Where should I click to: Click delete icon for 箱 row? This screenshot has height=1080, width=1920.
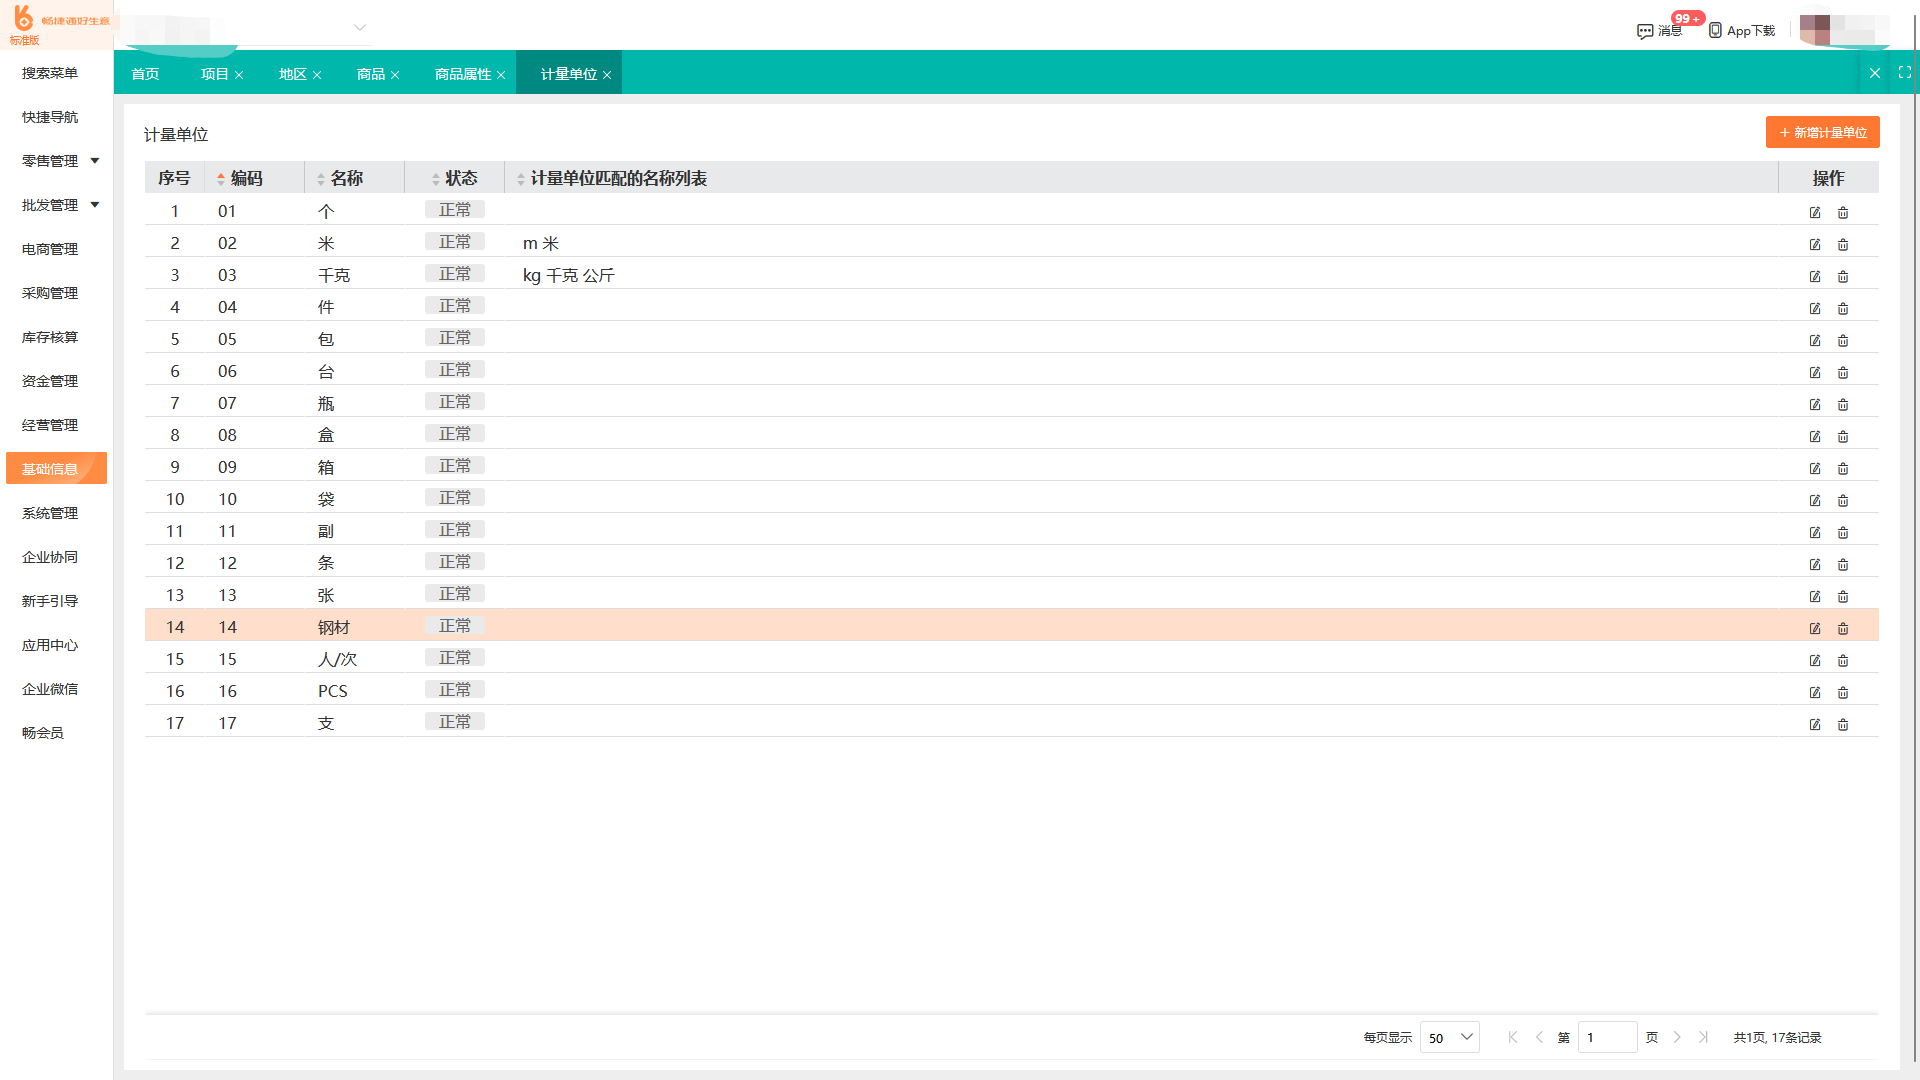pos(1844,467)
